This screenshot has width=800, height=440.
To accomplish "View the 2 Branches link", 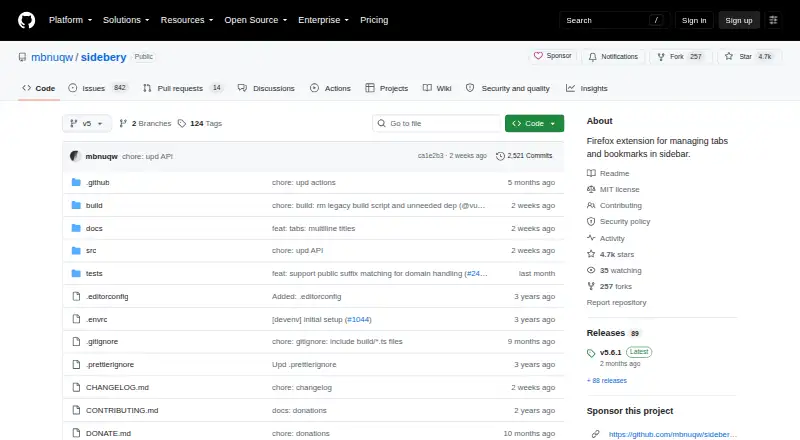I will coord(145,124).
